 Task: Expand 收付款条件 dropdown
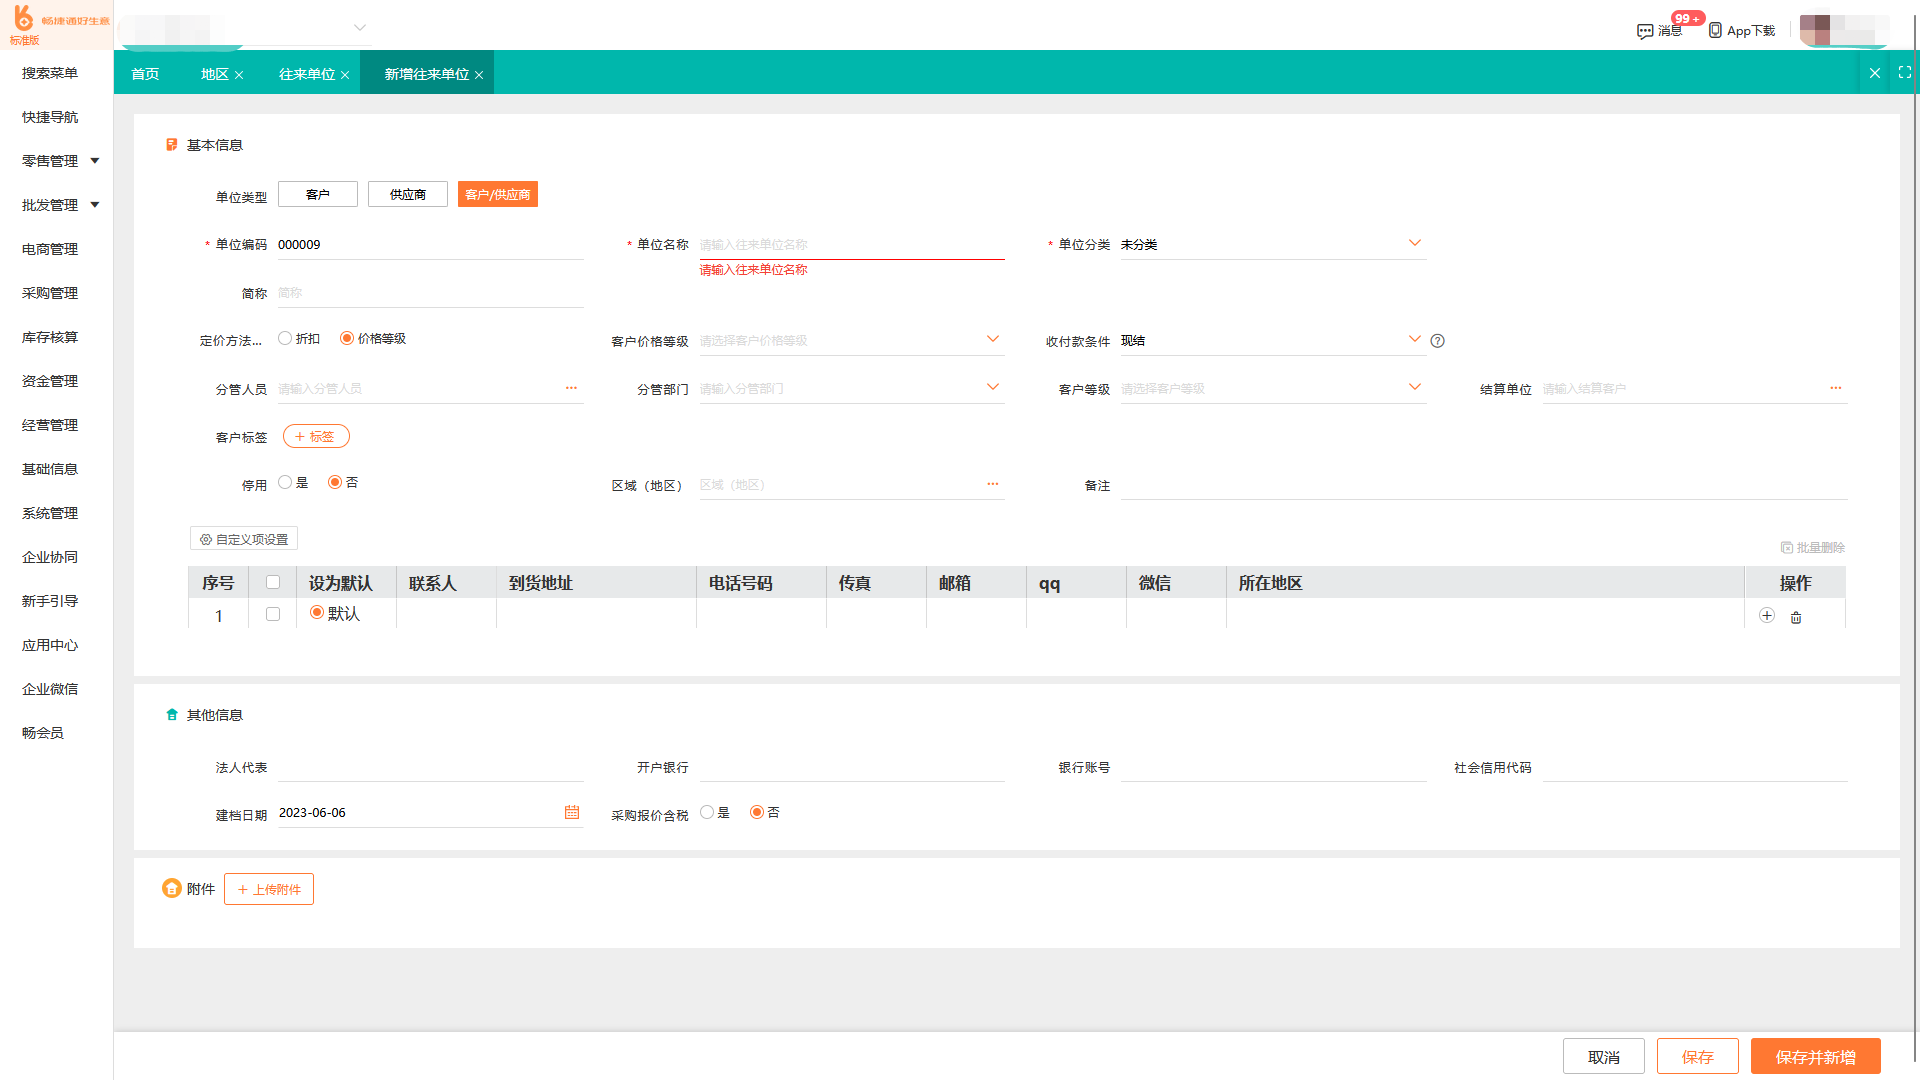(1414, 340)
